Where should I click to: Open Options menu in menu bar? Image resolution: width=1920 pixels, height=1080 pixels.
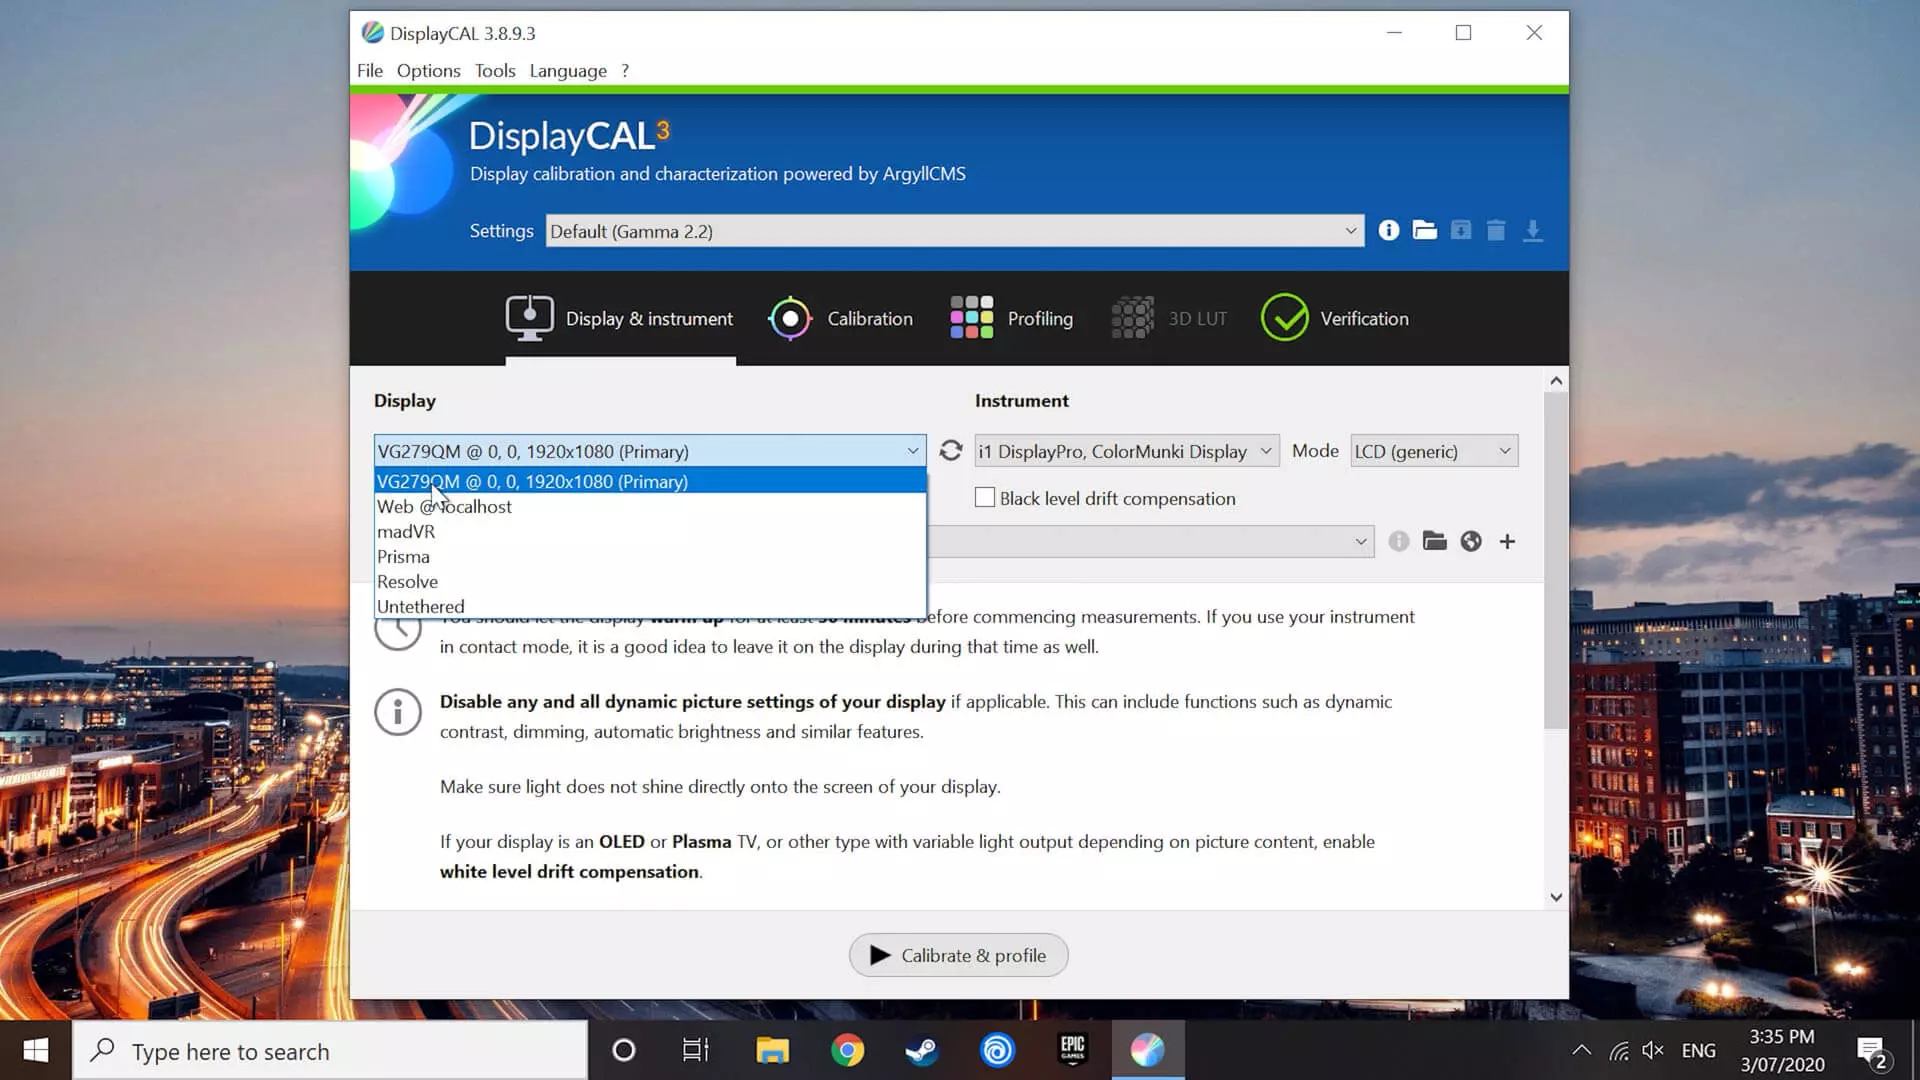429,70
